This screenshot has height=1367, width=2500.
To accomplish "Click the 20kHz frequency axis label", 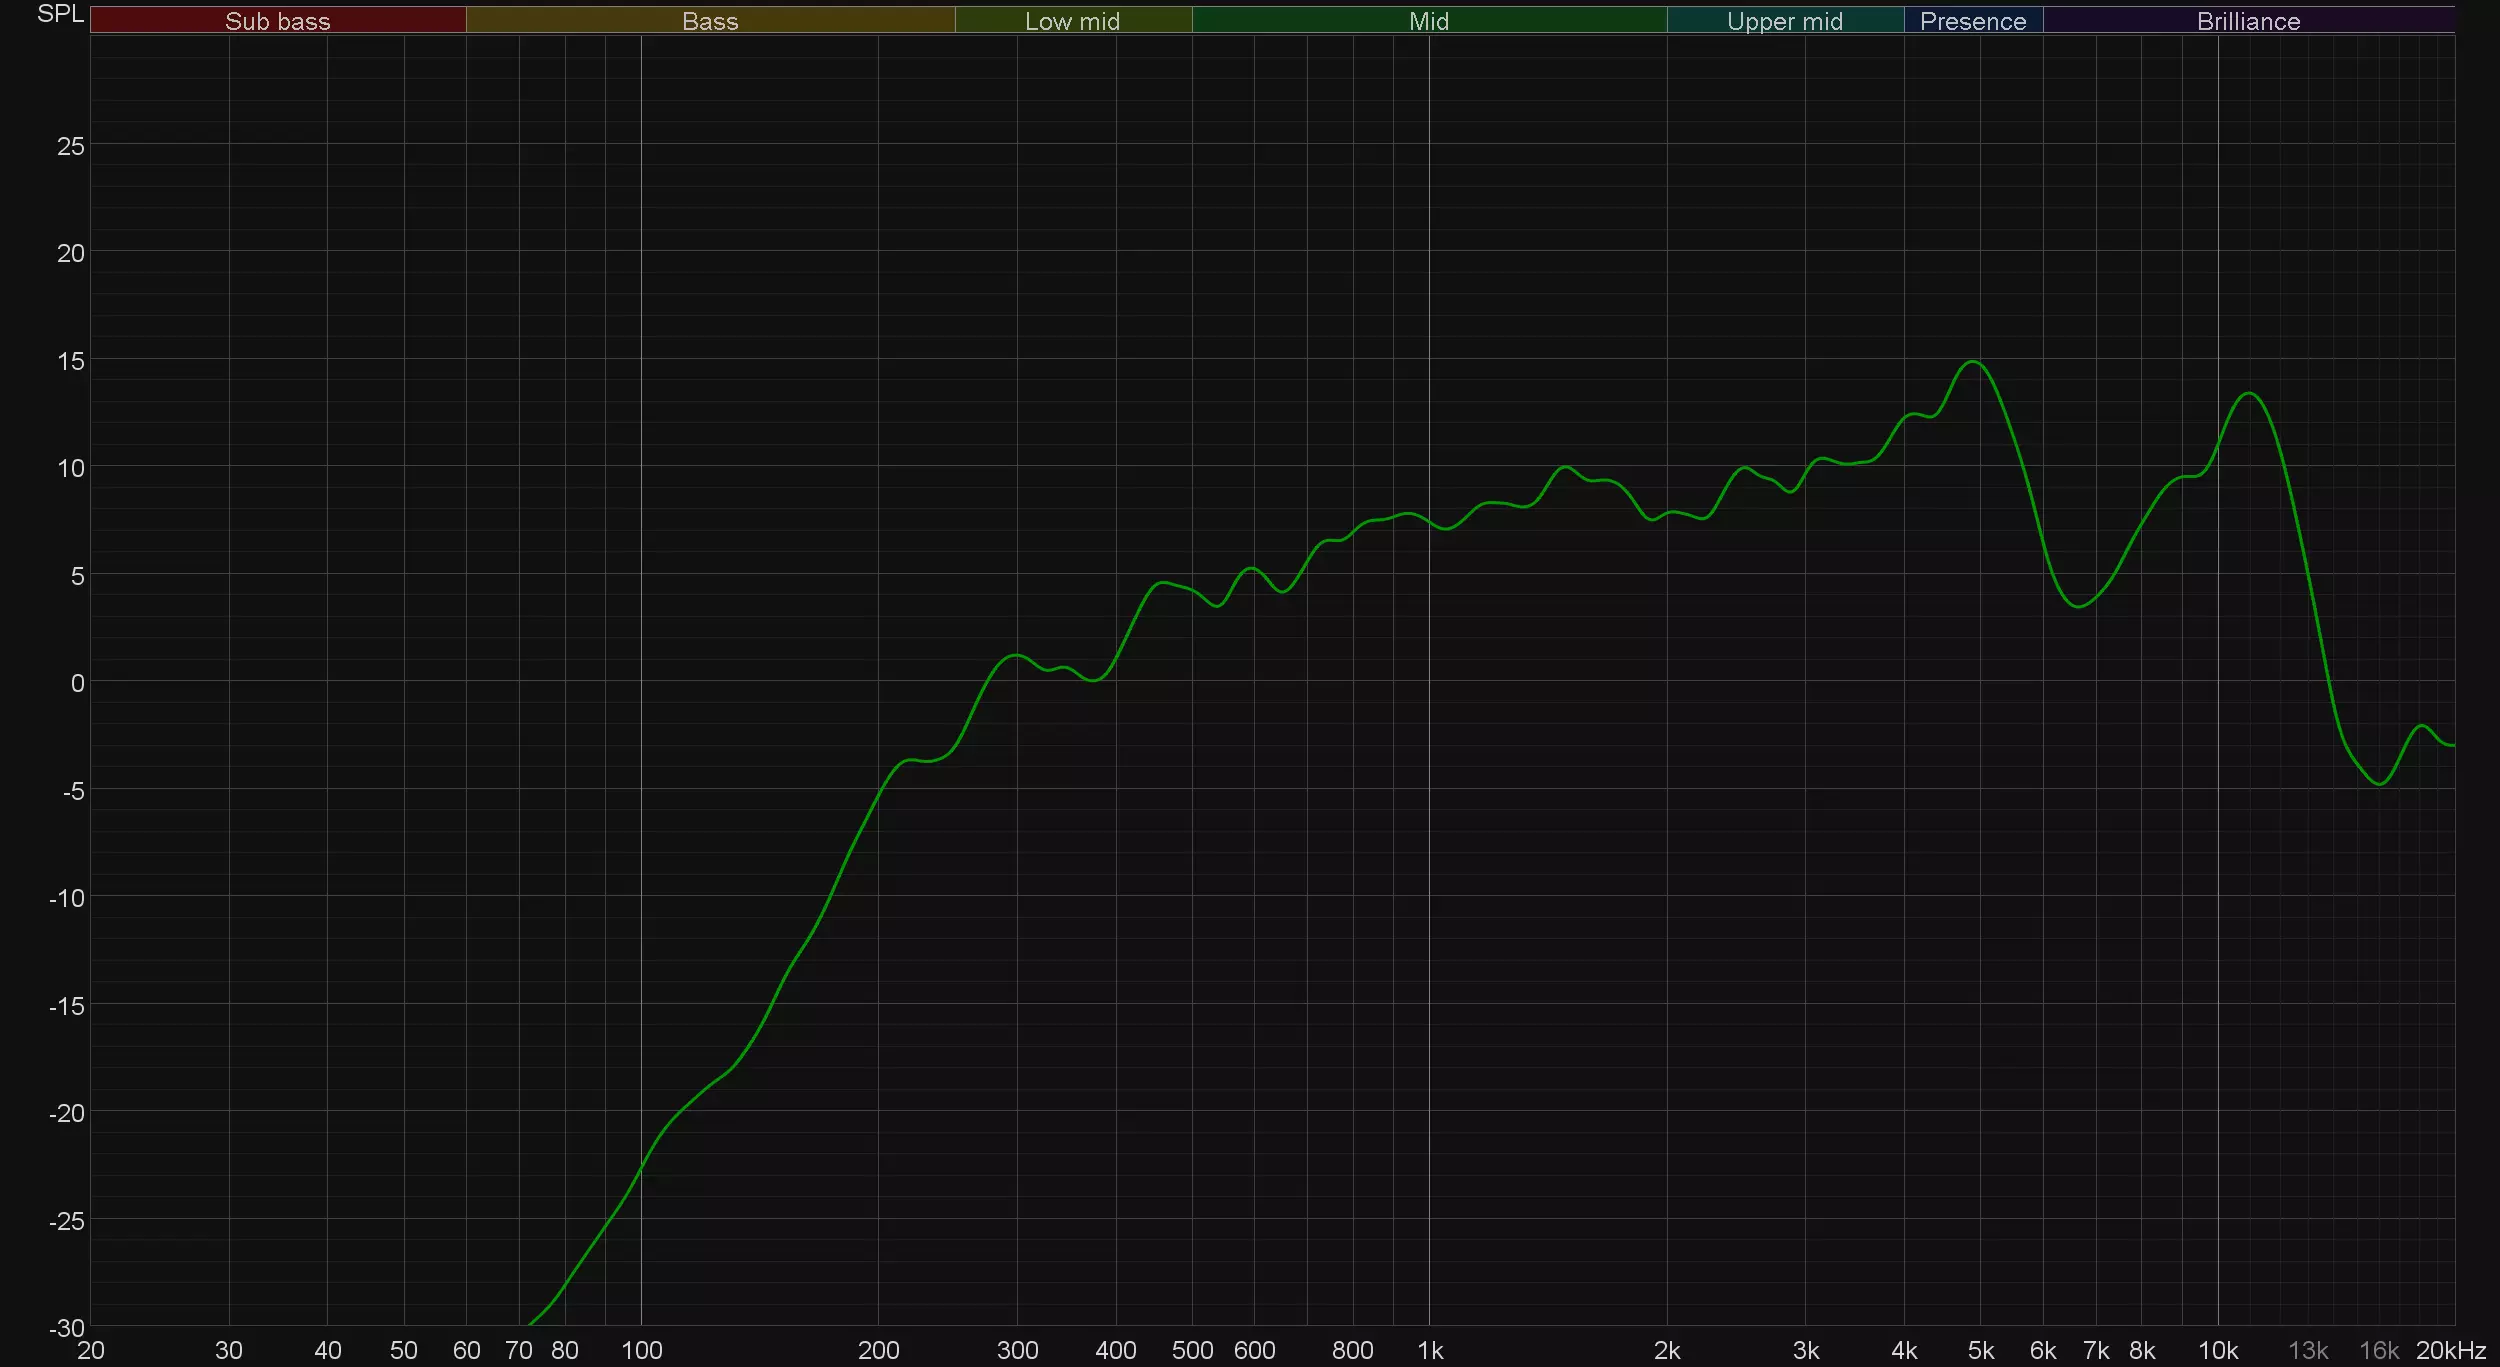I will [2451, 1351].
